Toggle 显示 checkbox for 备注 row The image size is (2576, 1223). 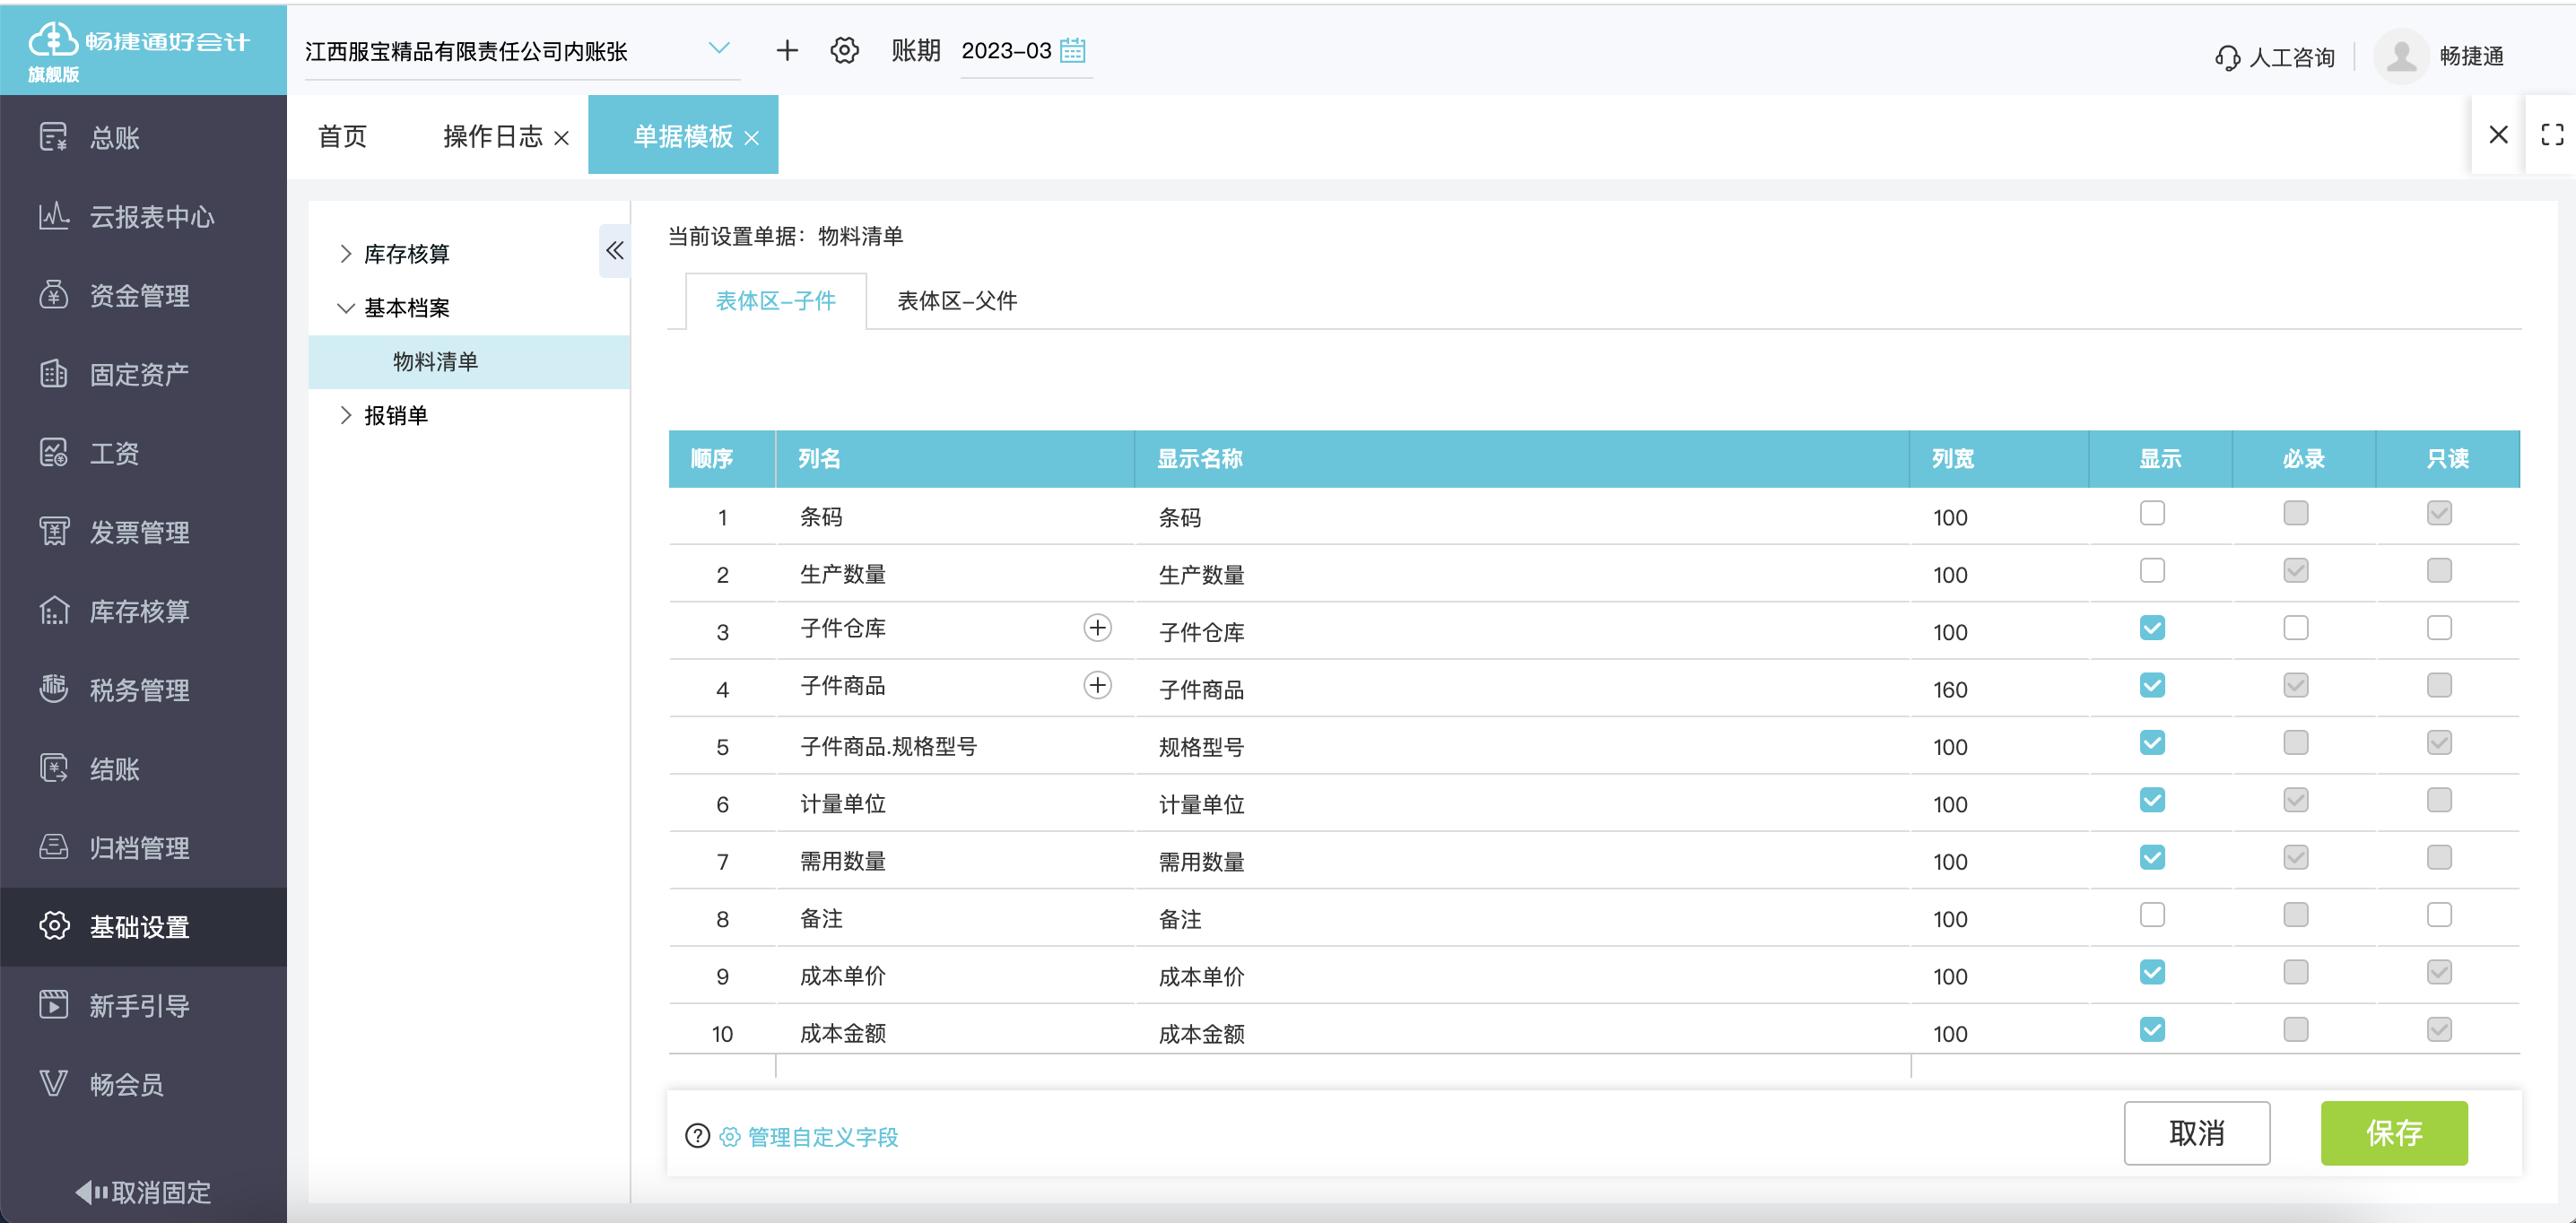coord(2152,917)
